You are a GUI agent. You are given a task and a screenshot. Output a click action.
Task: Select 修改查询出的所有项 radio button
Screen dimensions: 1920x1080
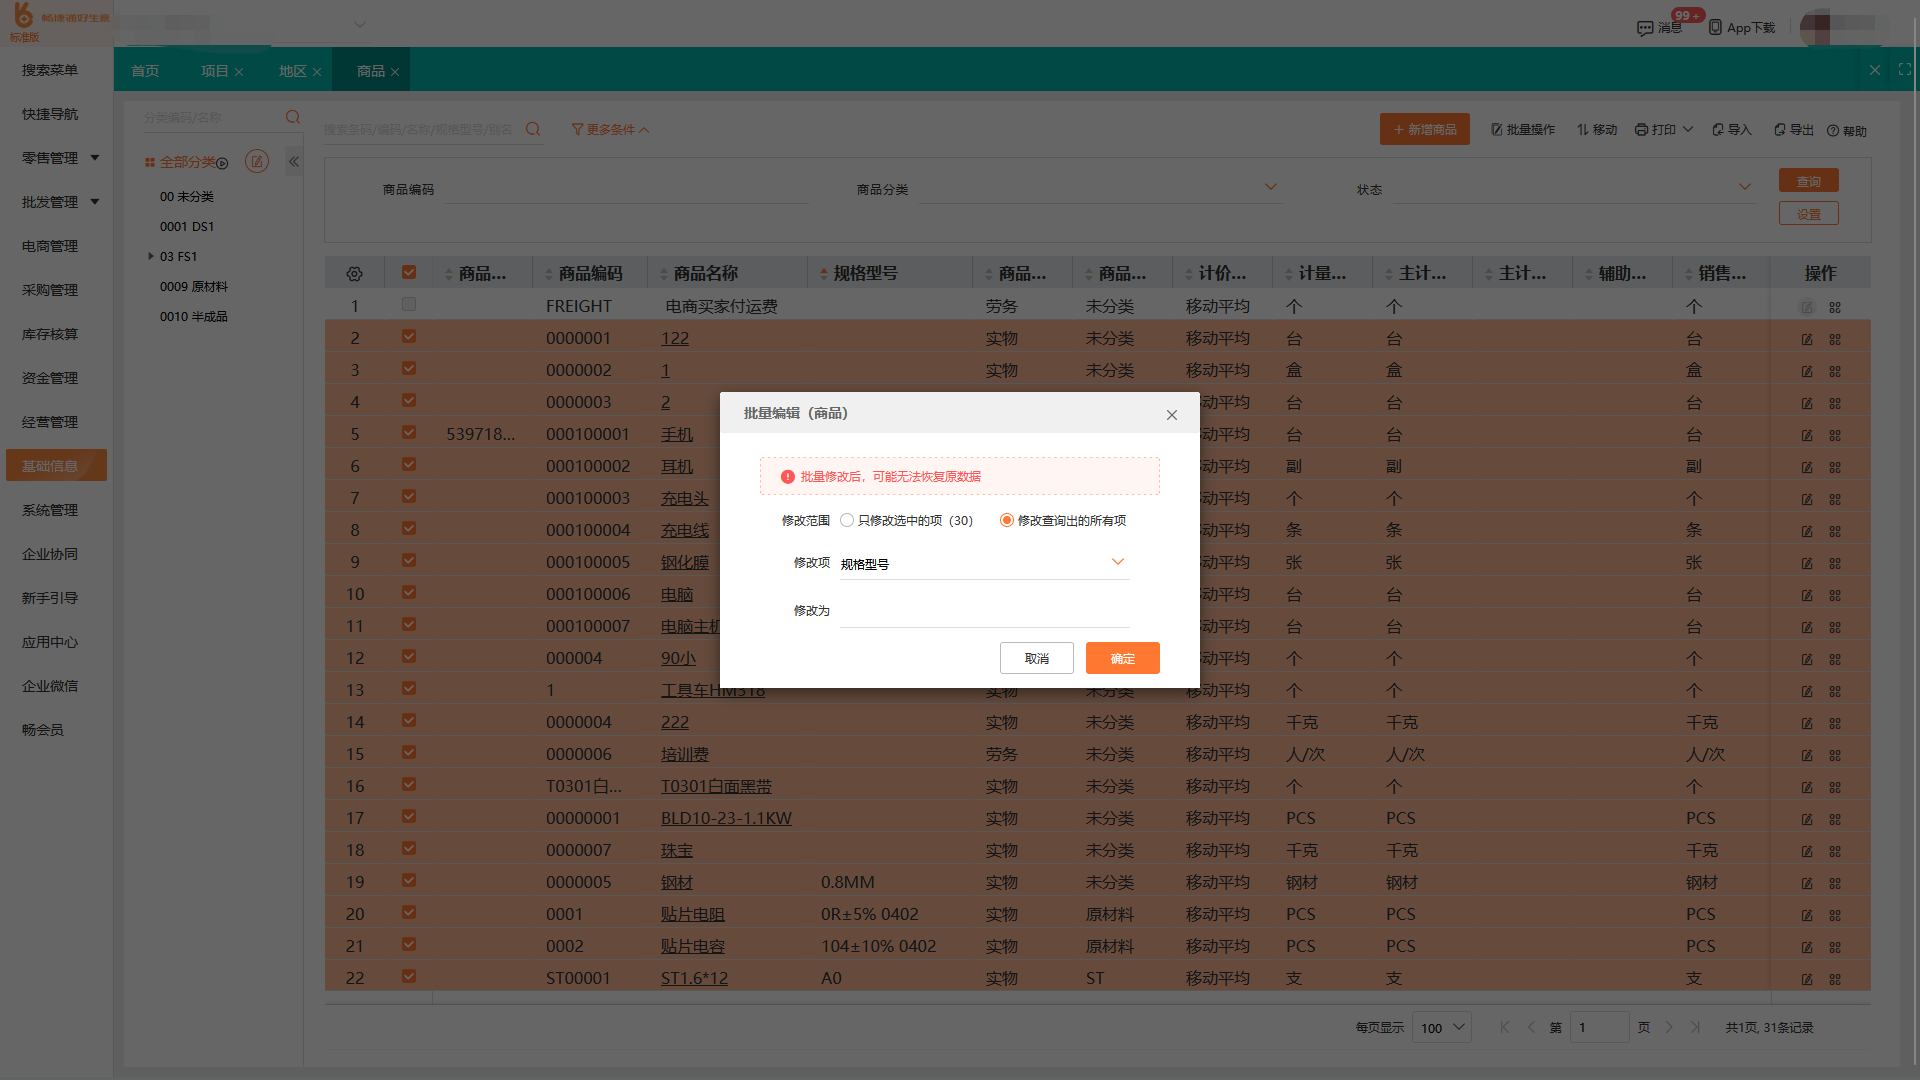(1005, 520)
